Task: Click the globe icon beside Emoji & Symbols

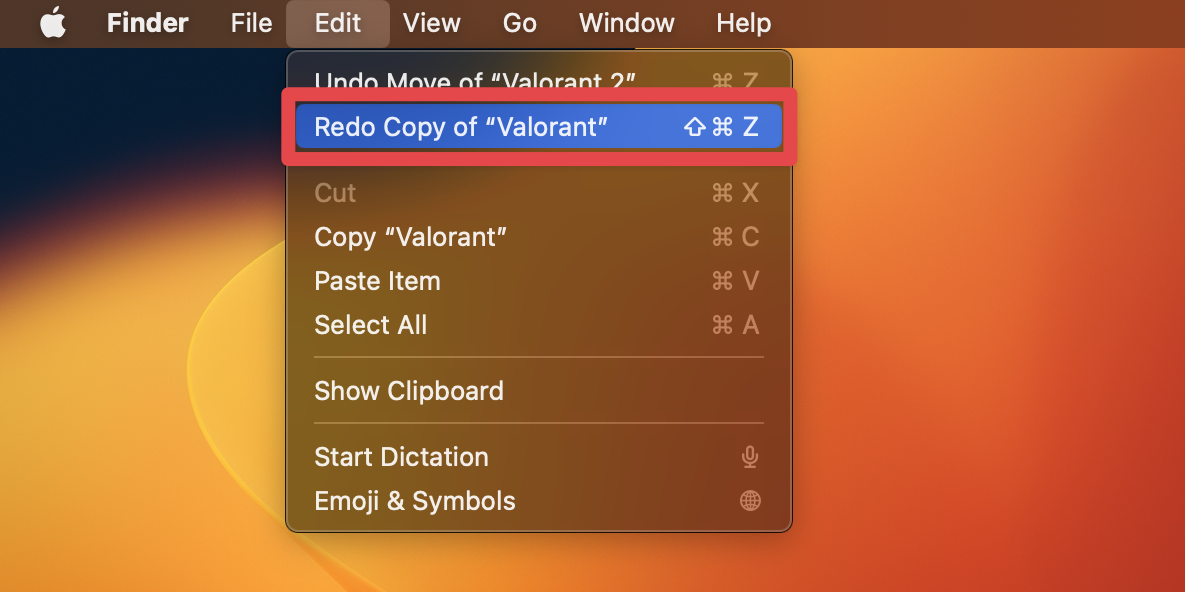Action: 750,501
